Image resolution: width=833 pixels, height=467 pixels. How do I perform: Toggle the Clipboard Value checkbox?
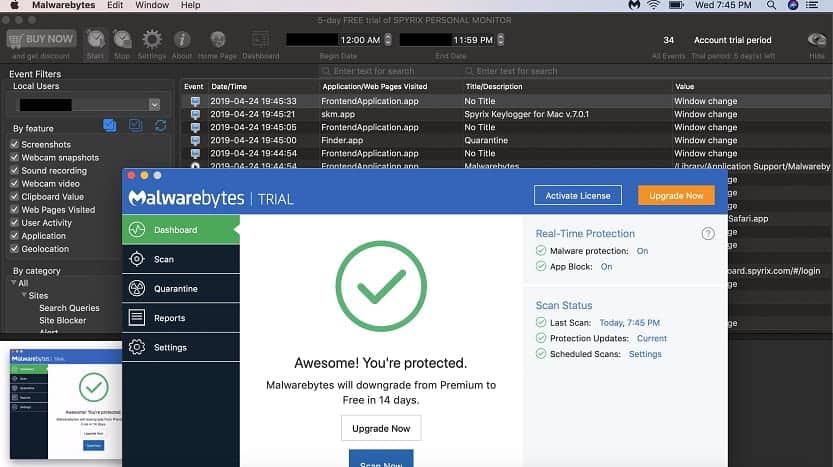(x=14, y=196)
